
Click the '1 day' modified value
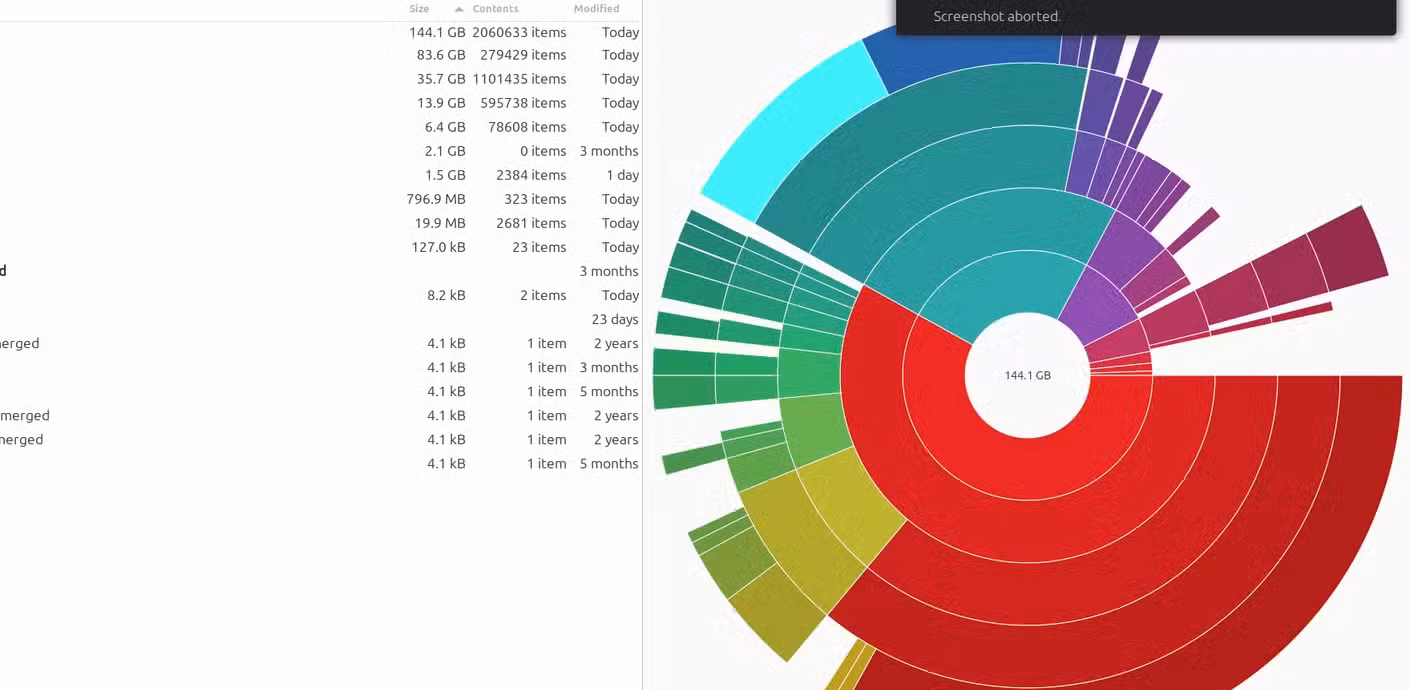(622, 175)
